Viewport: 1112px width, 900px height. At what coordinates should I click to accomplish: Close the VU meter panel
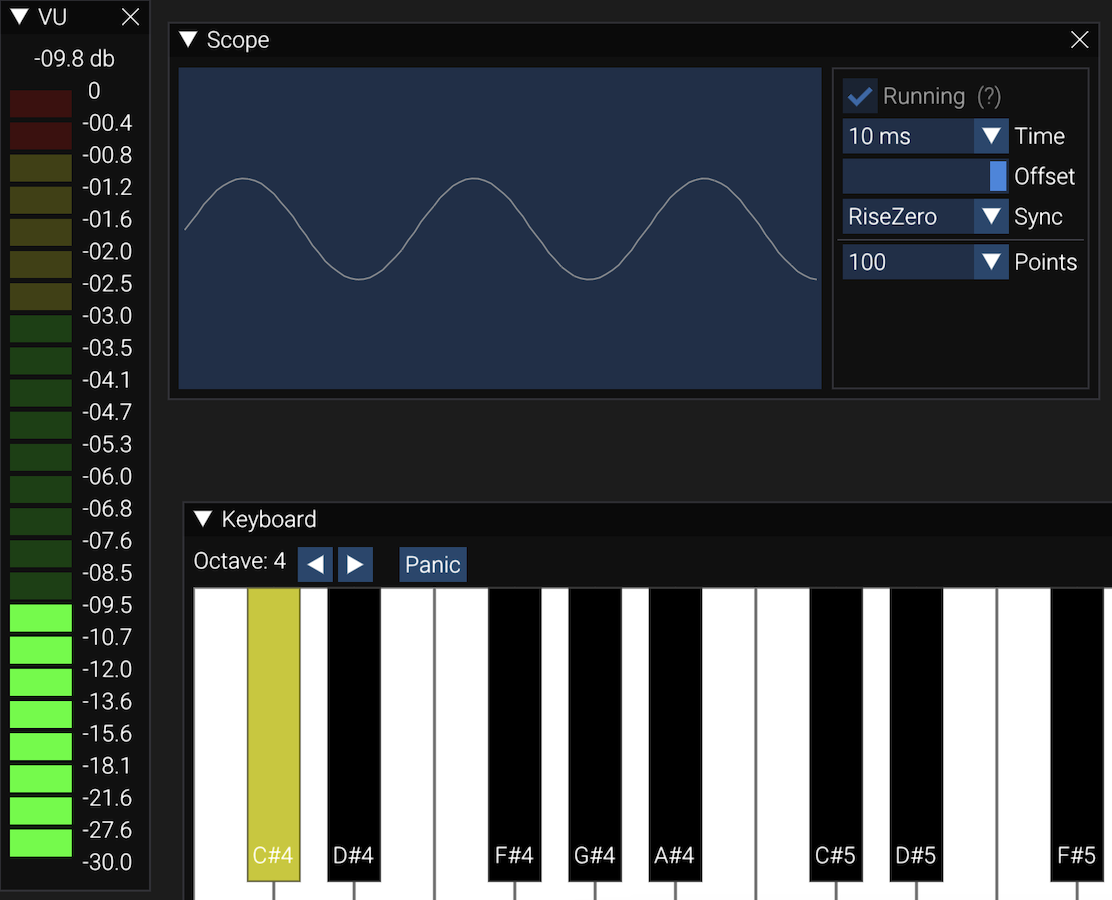click(x=129, y=16)
